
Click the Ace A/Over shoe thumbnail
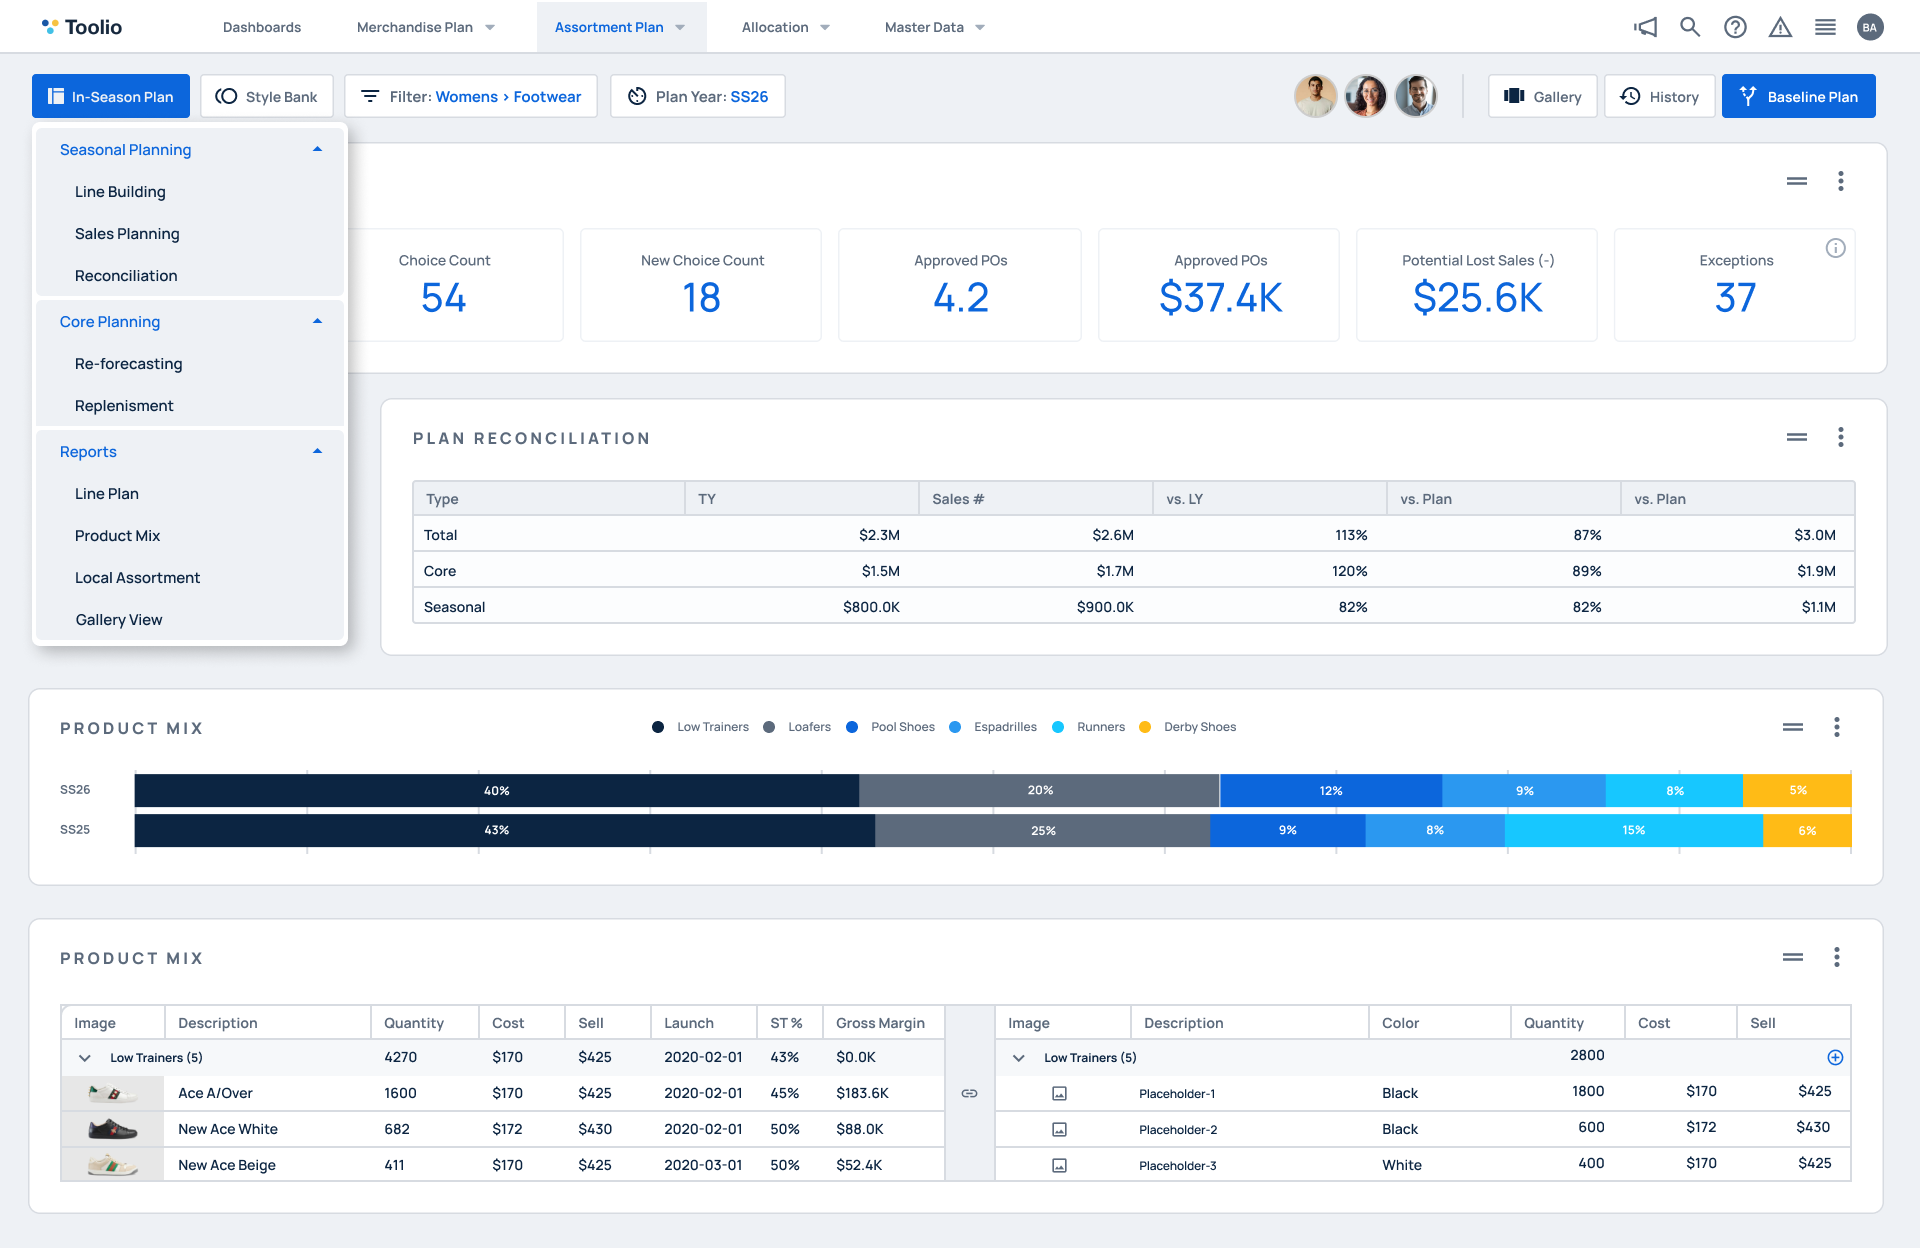[112, 1093]
